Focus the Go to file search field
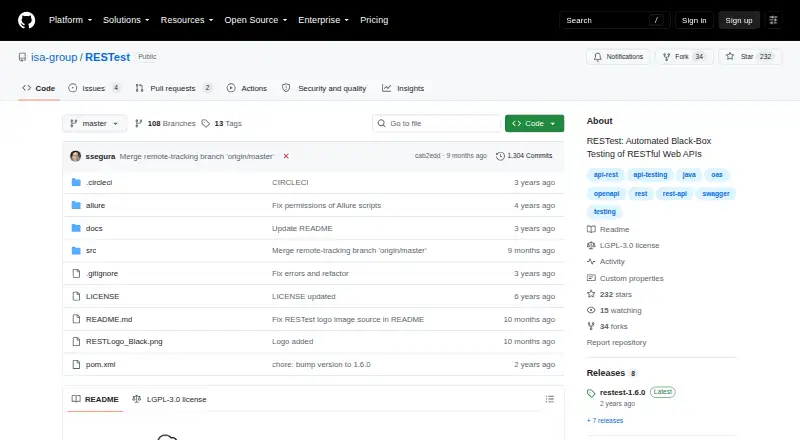 click(x=437, y=124)
